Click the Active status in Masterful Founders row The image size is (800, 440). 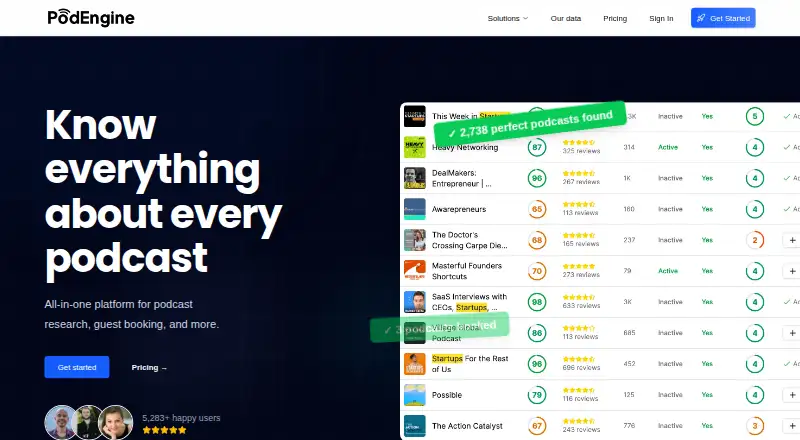point(667,271)
